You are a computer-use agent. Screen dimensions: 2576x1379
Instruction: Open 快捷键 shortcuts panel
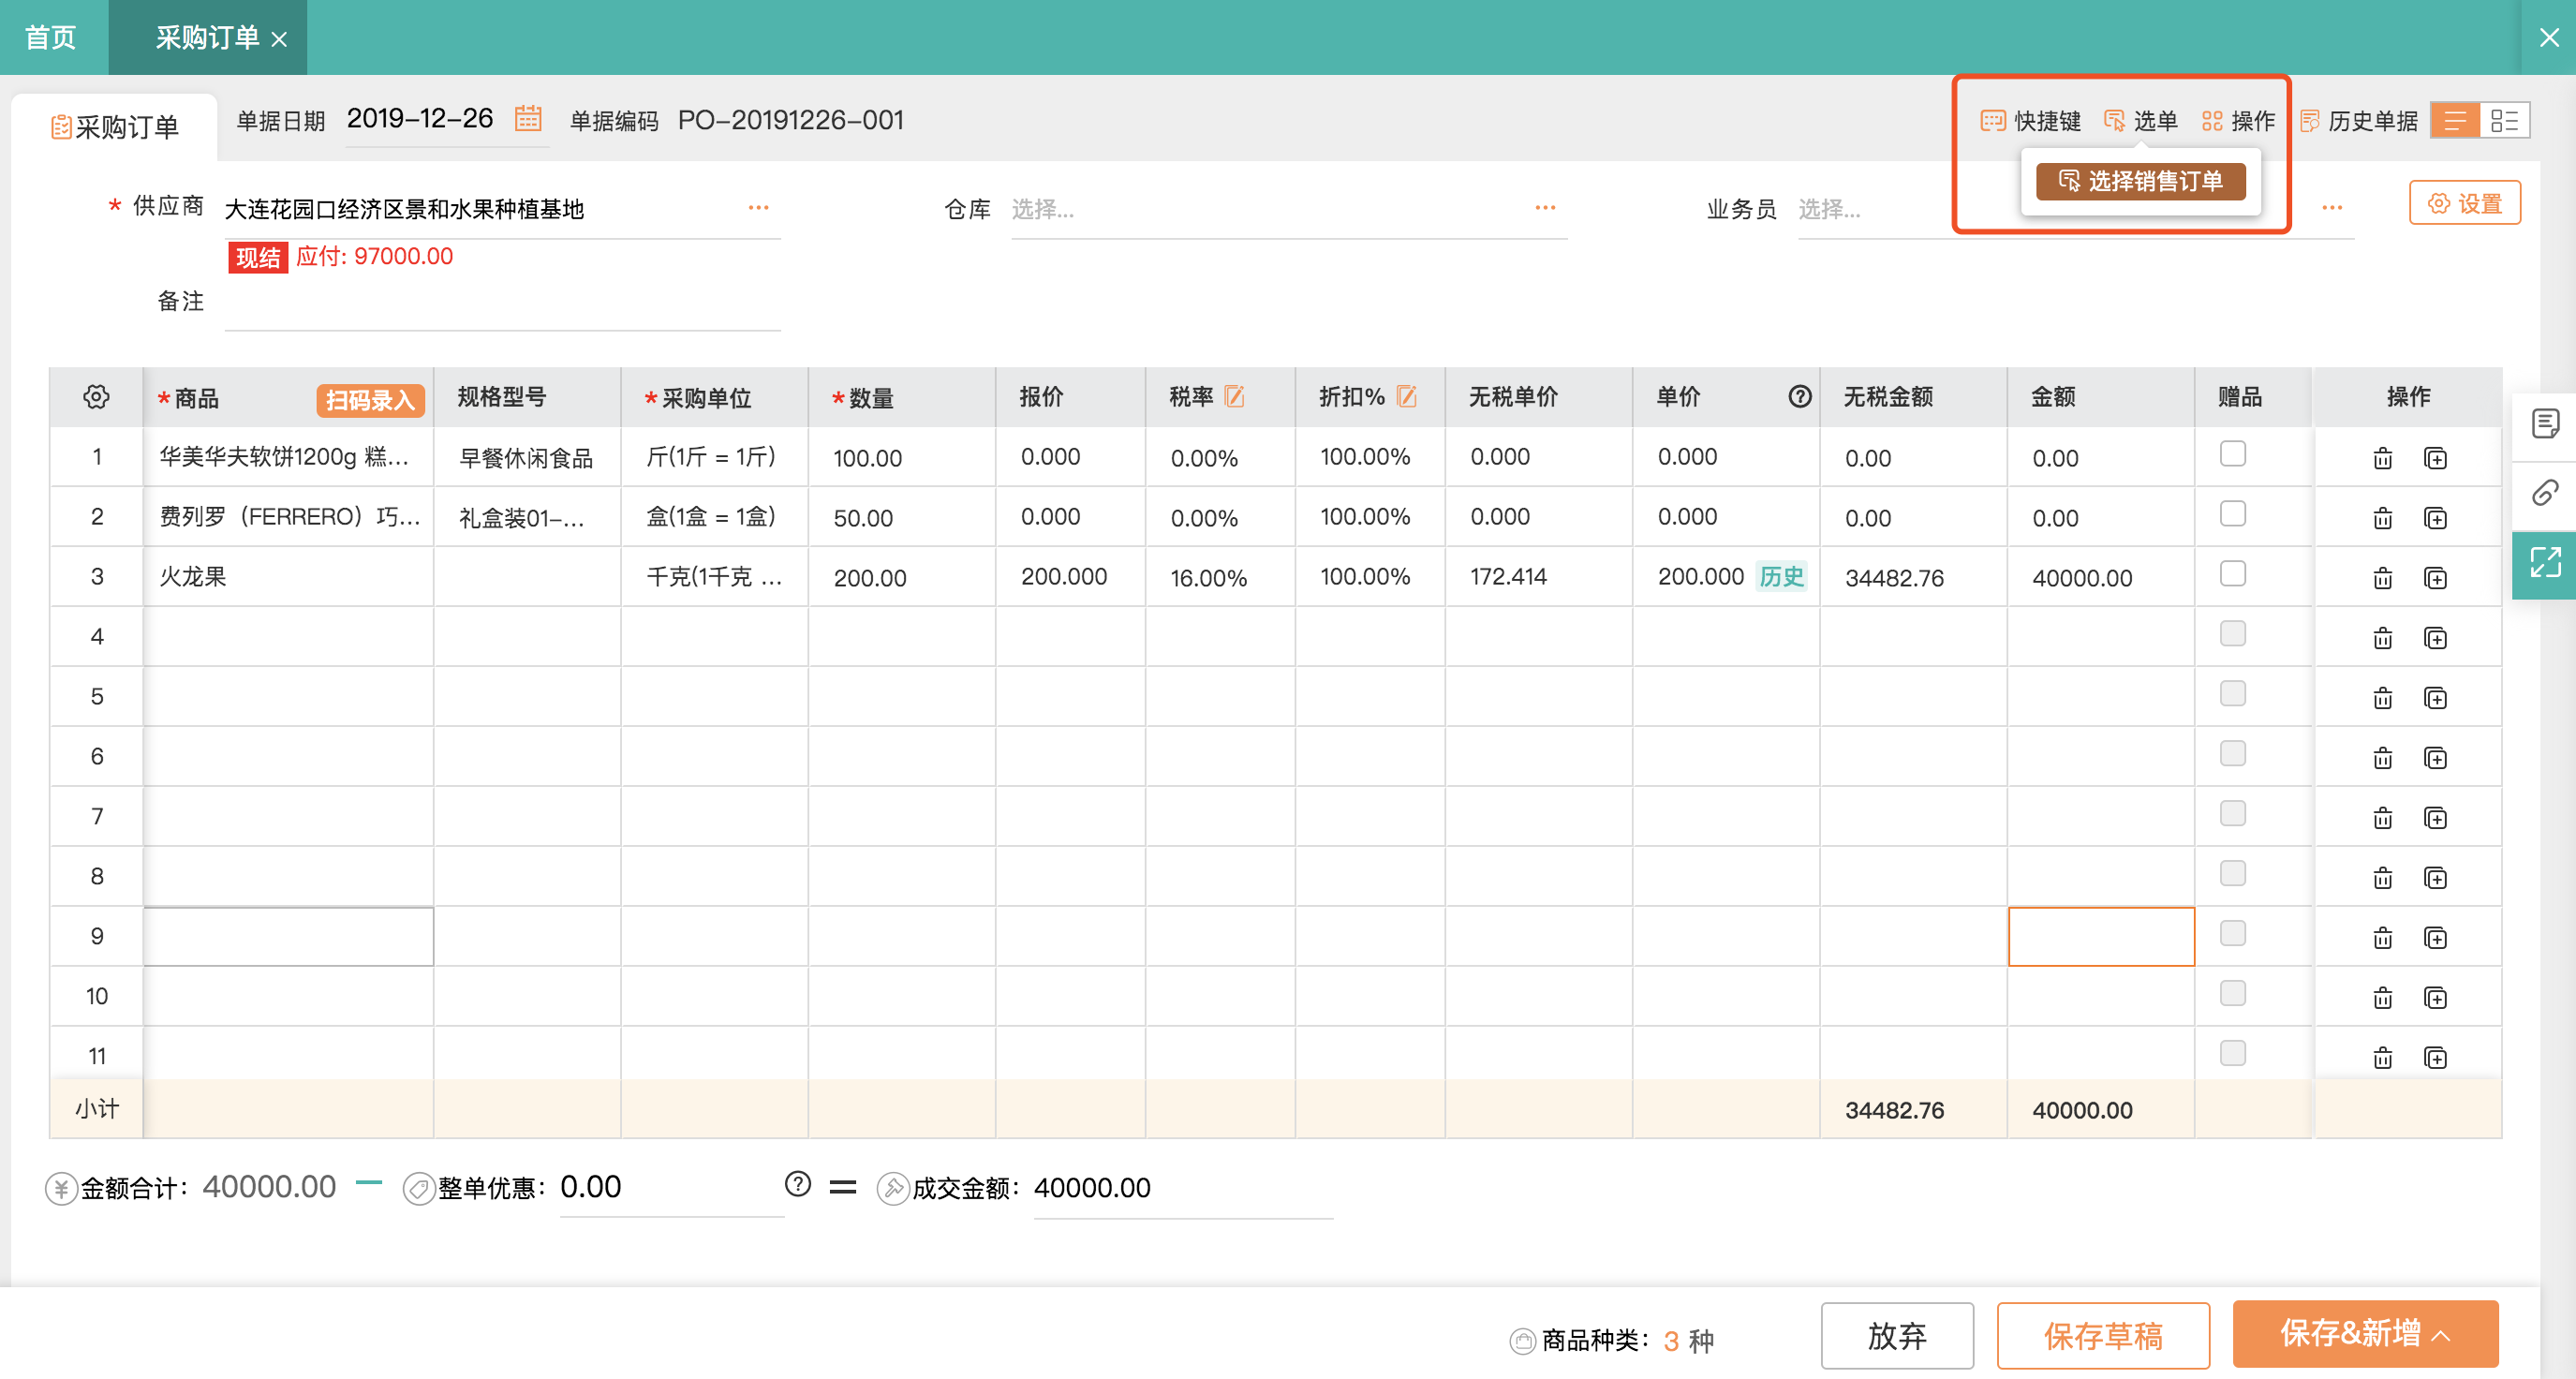click(x=2031, y=118)
